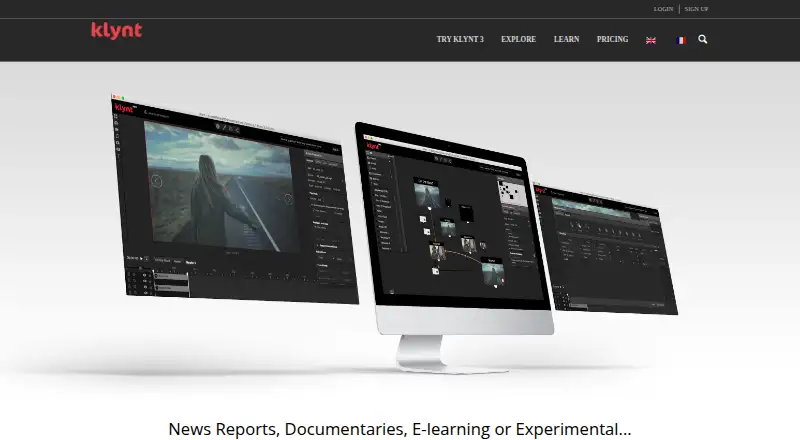Open the LEARN menu item
The width and height of the screenshot is (800, 440).
coord(566,39)
